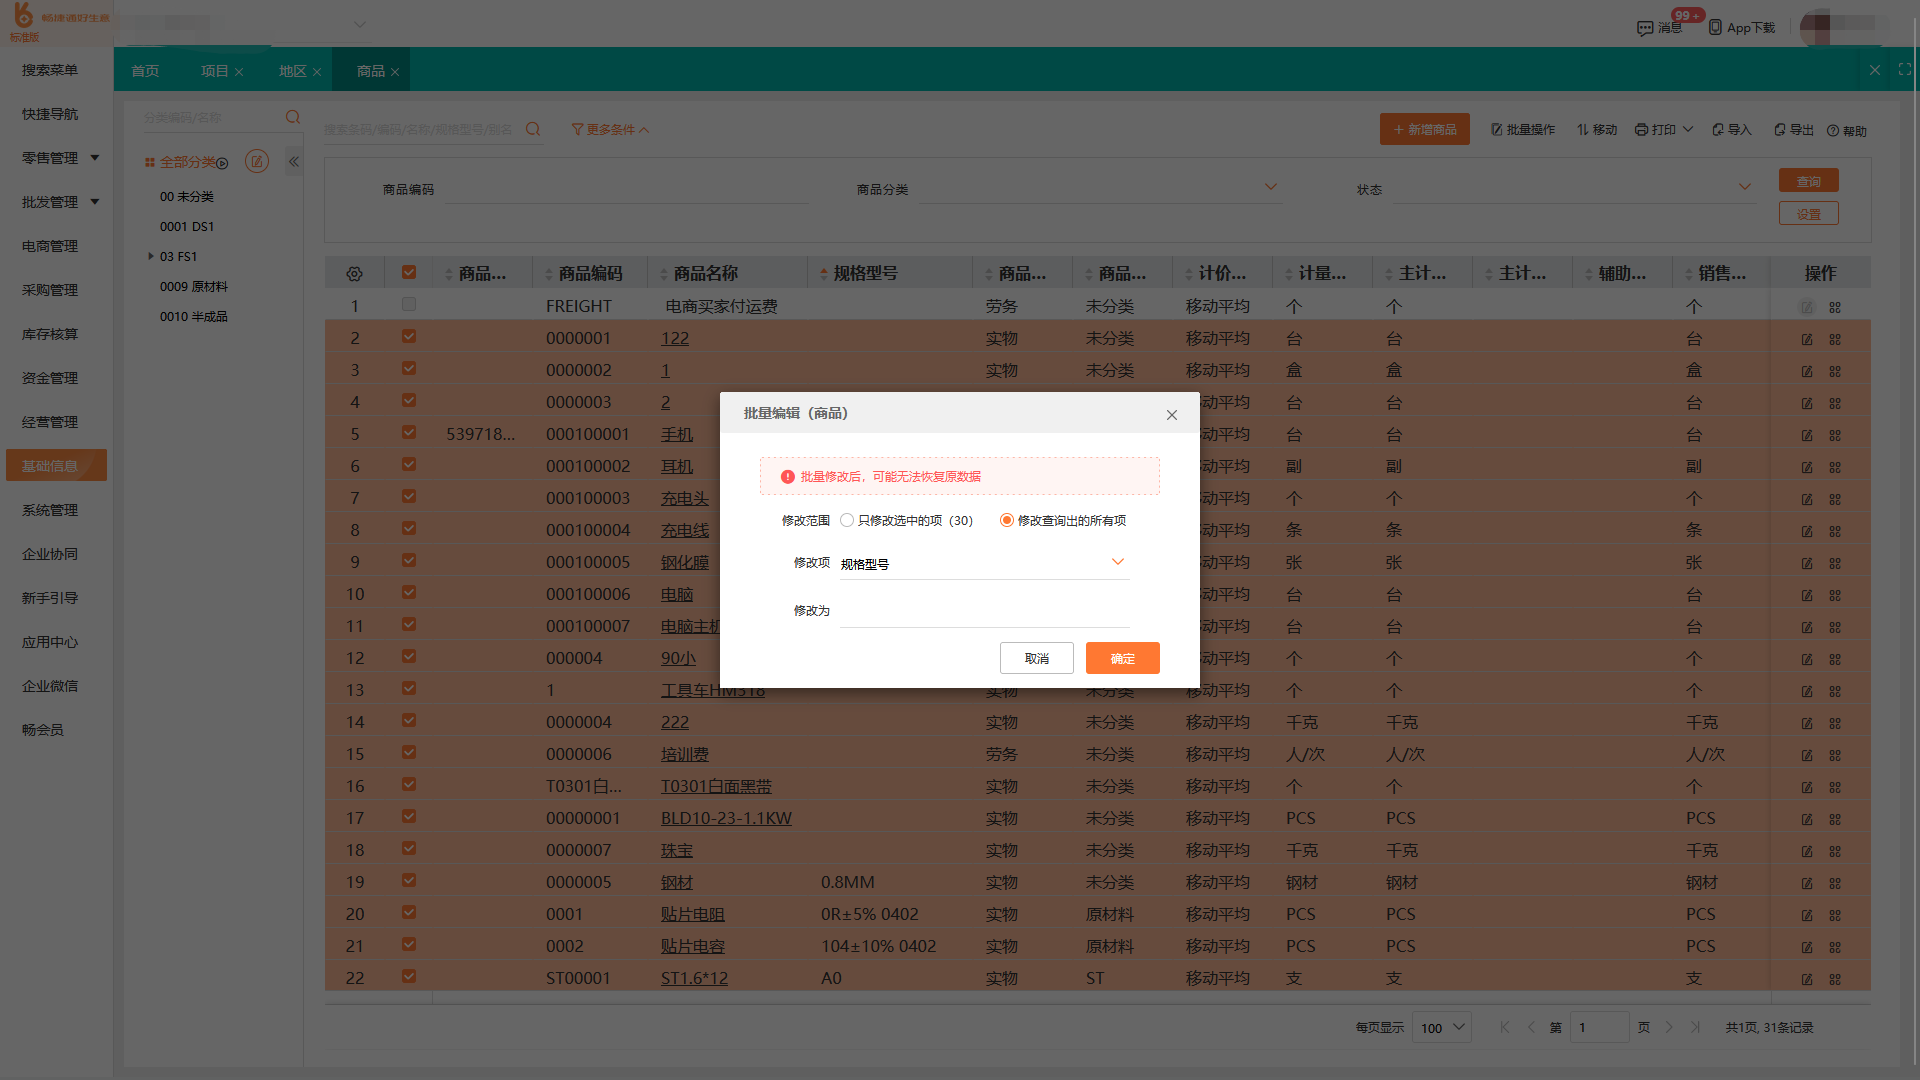Open 商品 tab in navigation
This screenshot has width=1920, height=1080.
(x=372, y=70)
